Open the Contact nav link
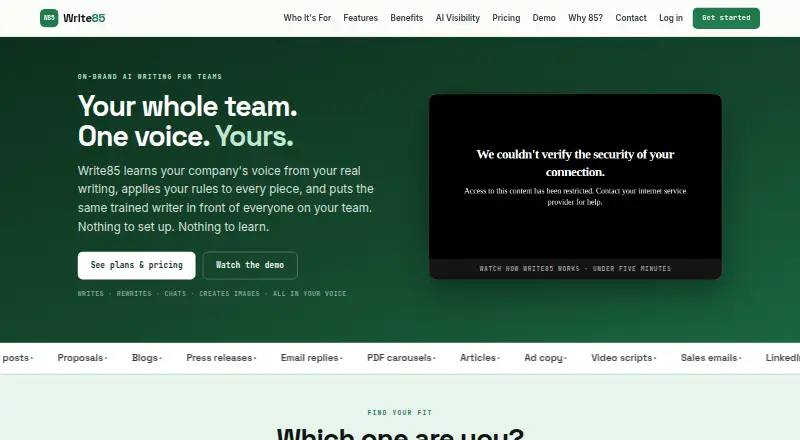The width and height of the screenshot is (800, 440). [x=631, y=18]
